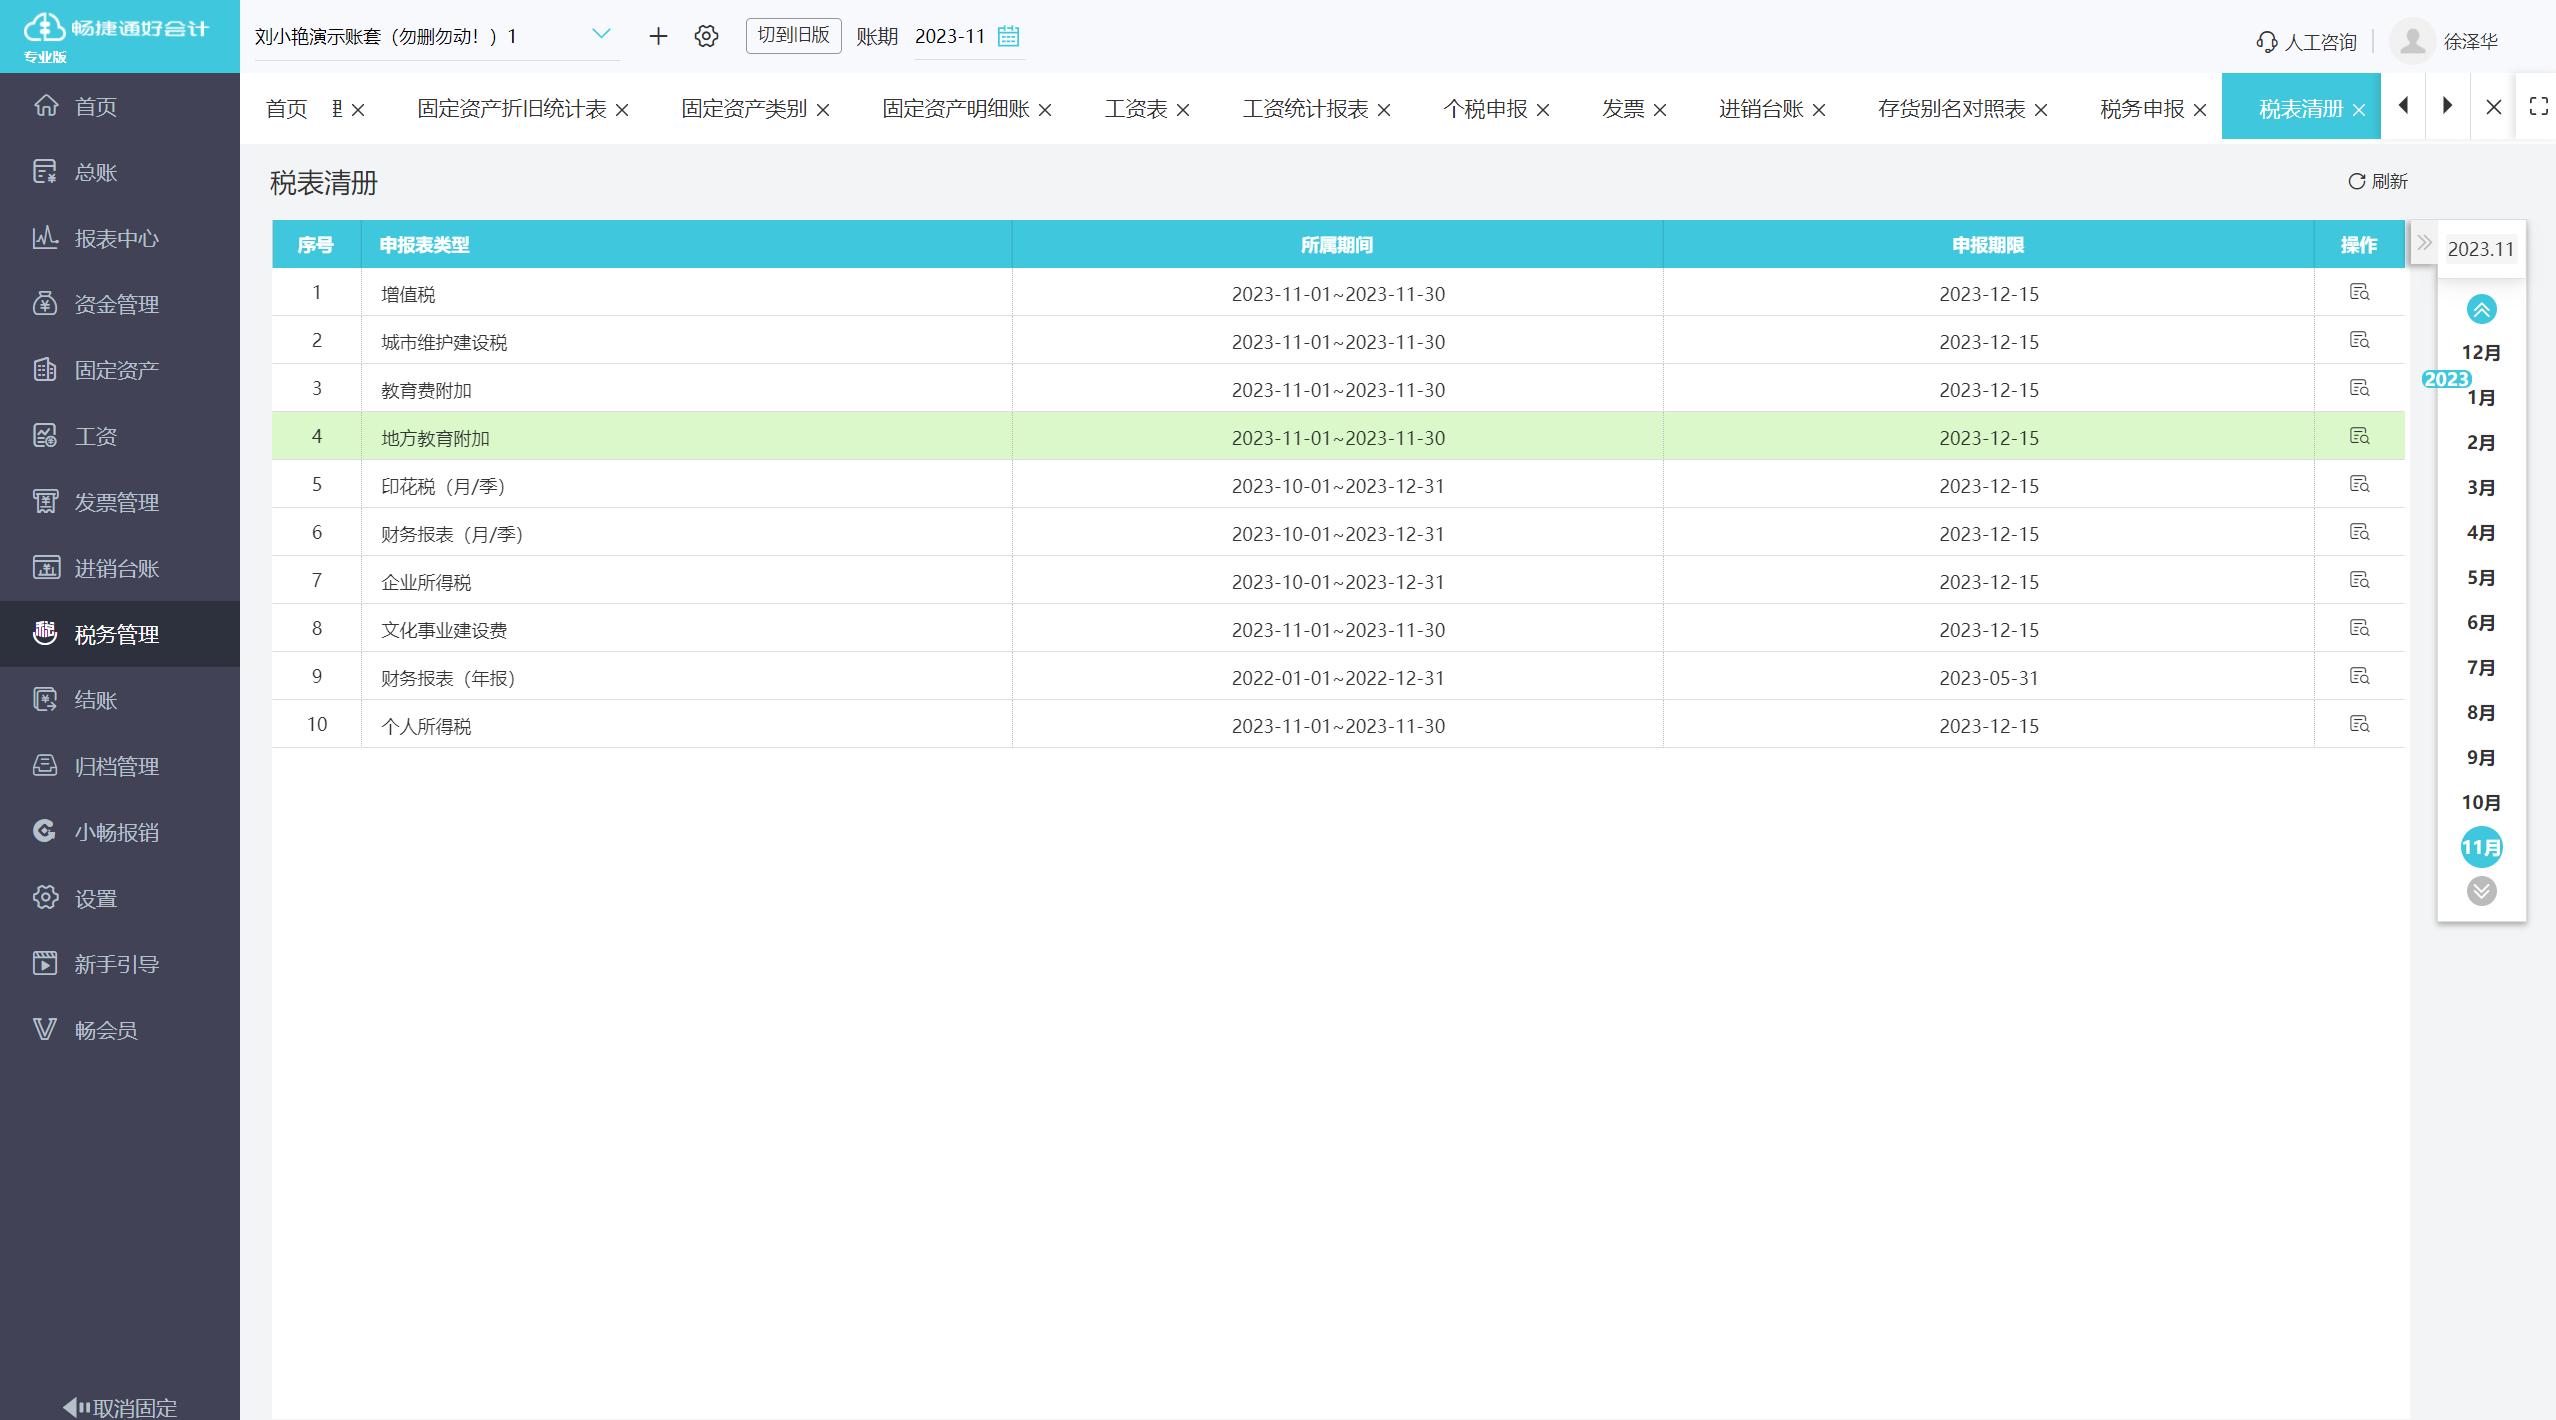Click the 城市维护建设税 report icon
2556x1420 pixels.
(x=2360, y=341)
